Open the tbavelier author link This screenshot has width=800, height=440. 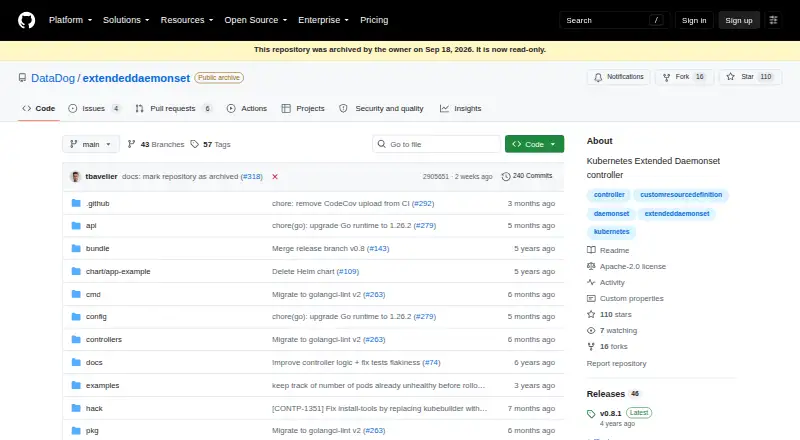click(101, 177)
